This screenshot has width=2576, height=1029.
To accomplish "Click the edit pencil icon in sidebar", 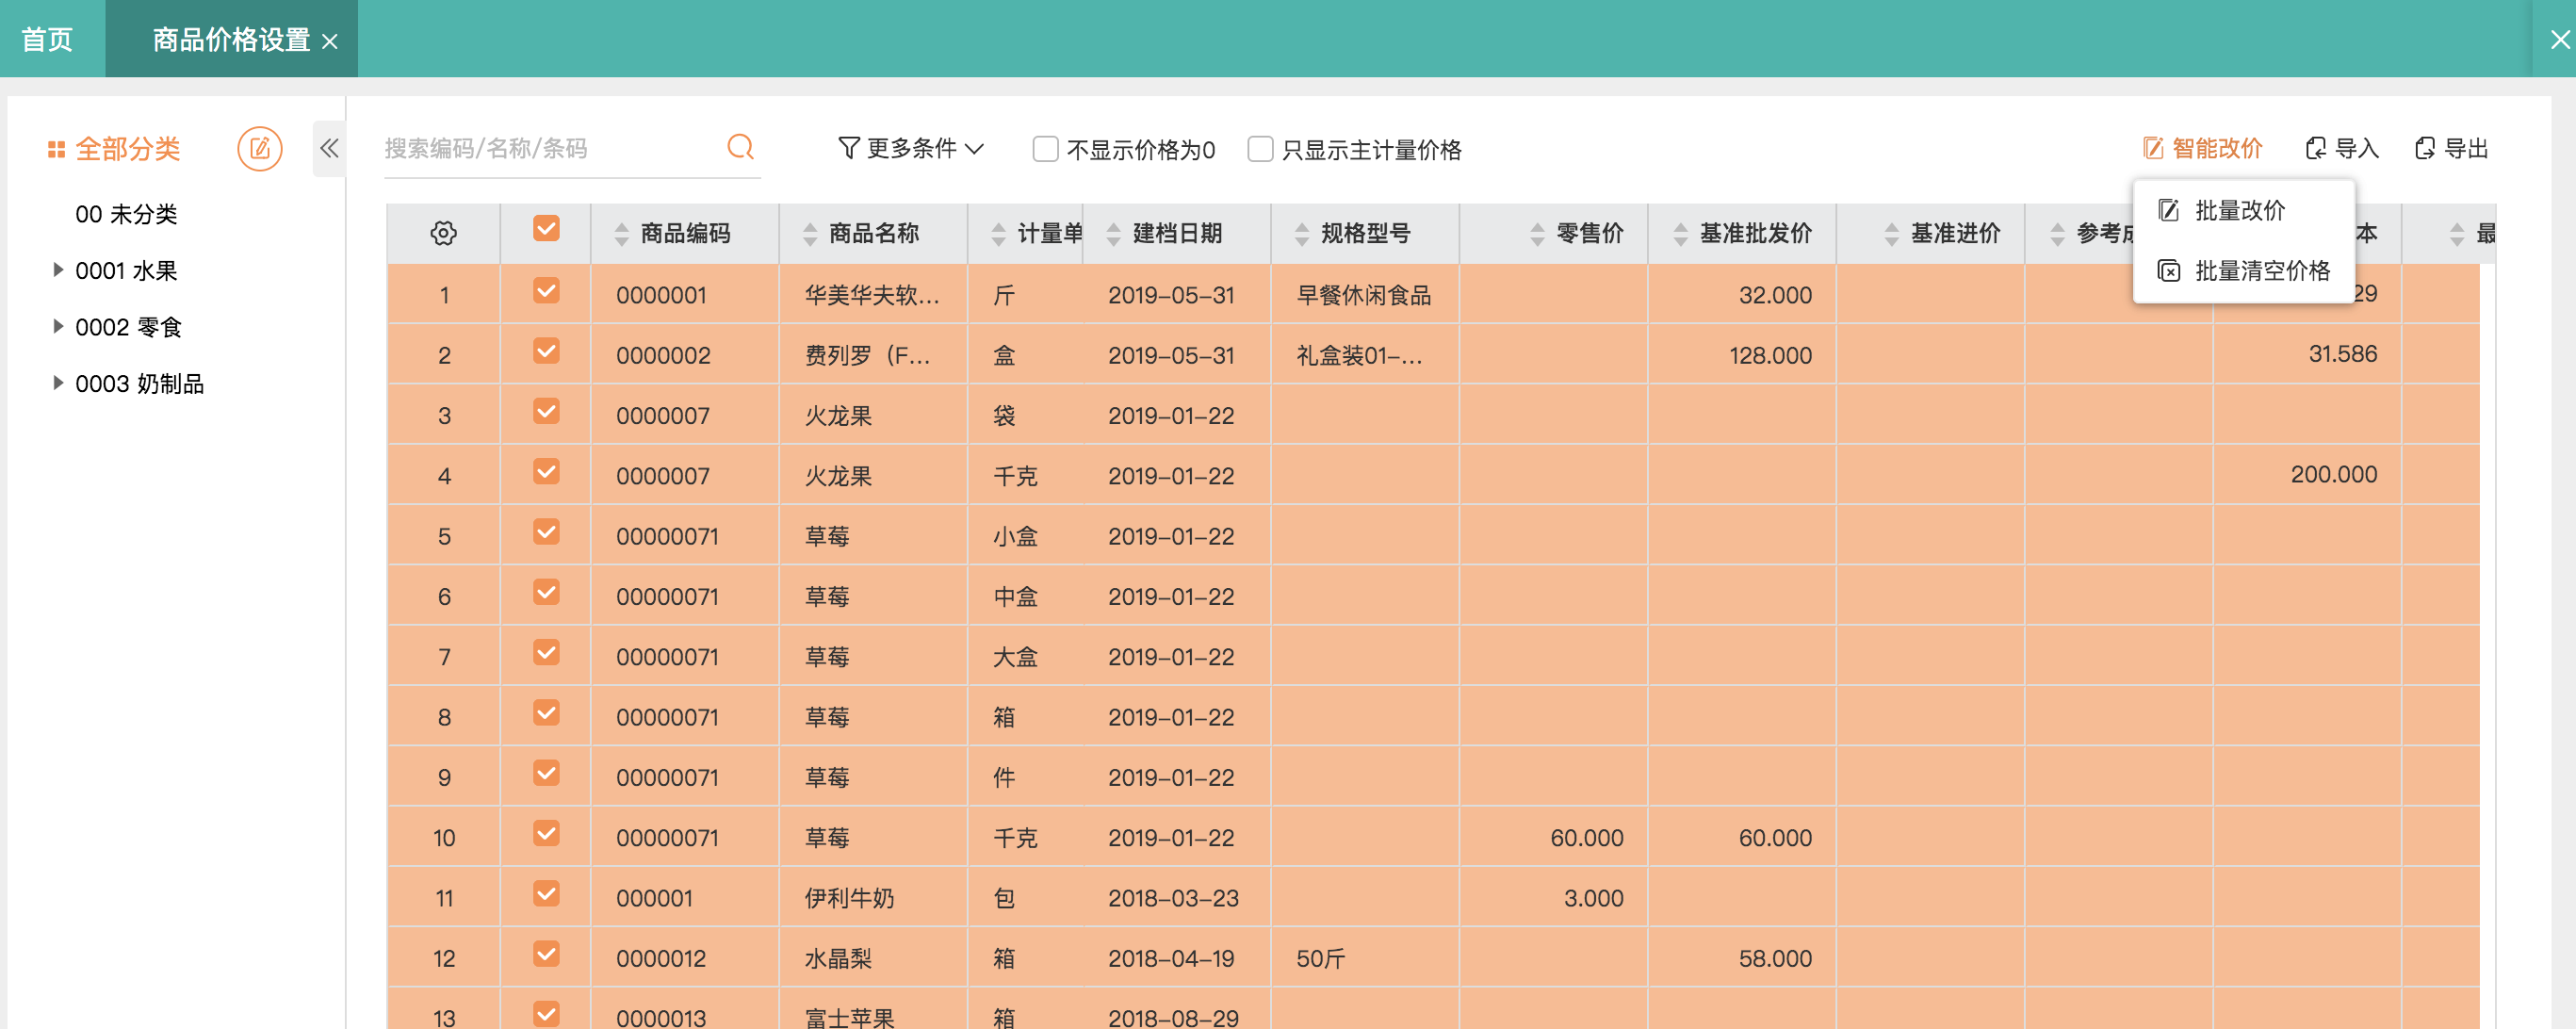I will tap(259, 150).
